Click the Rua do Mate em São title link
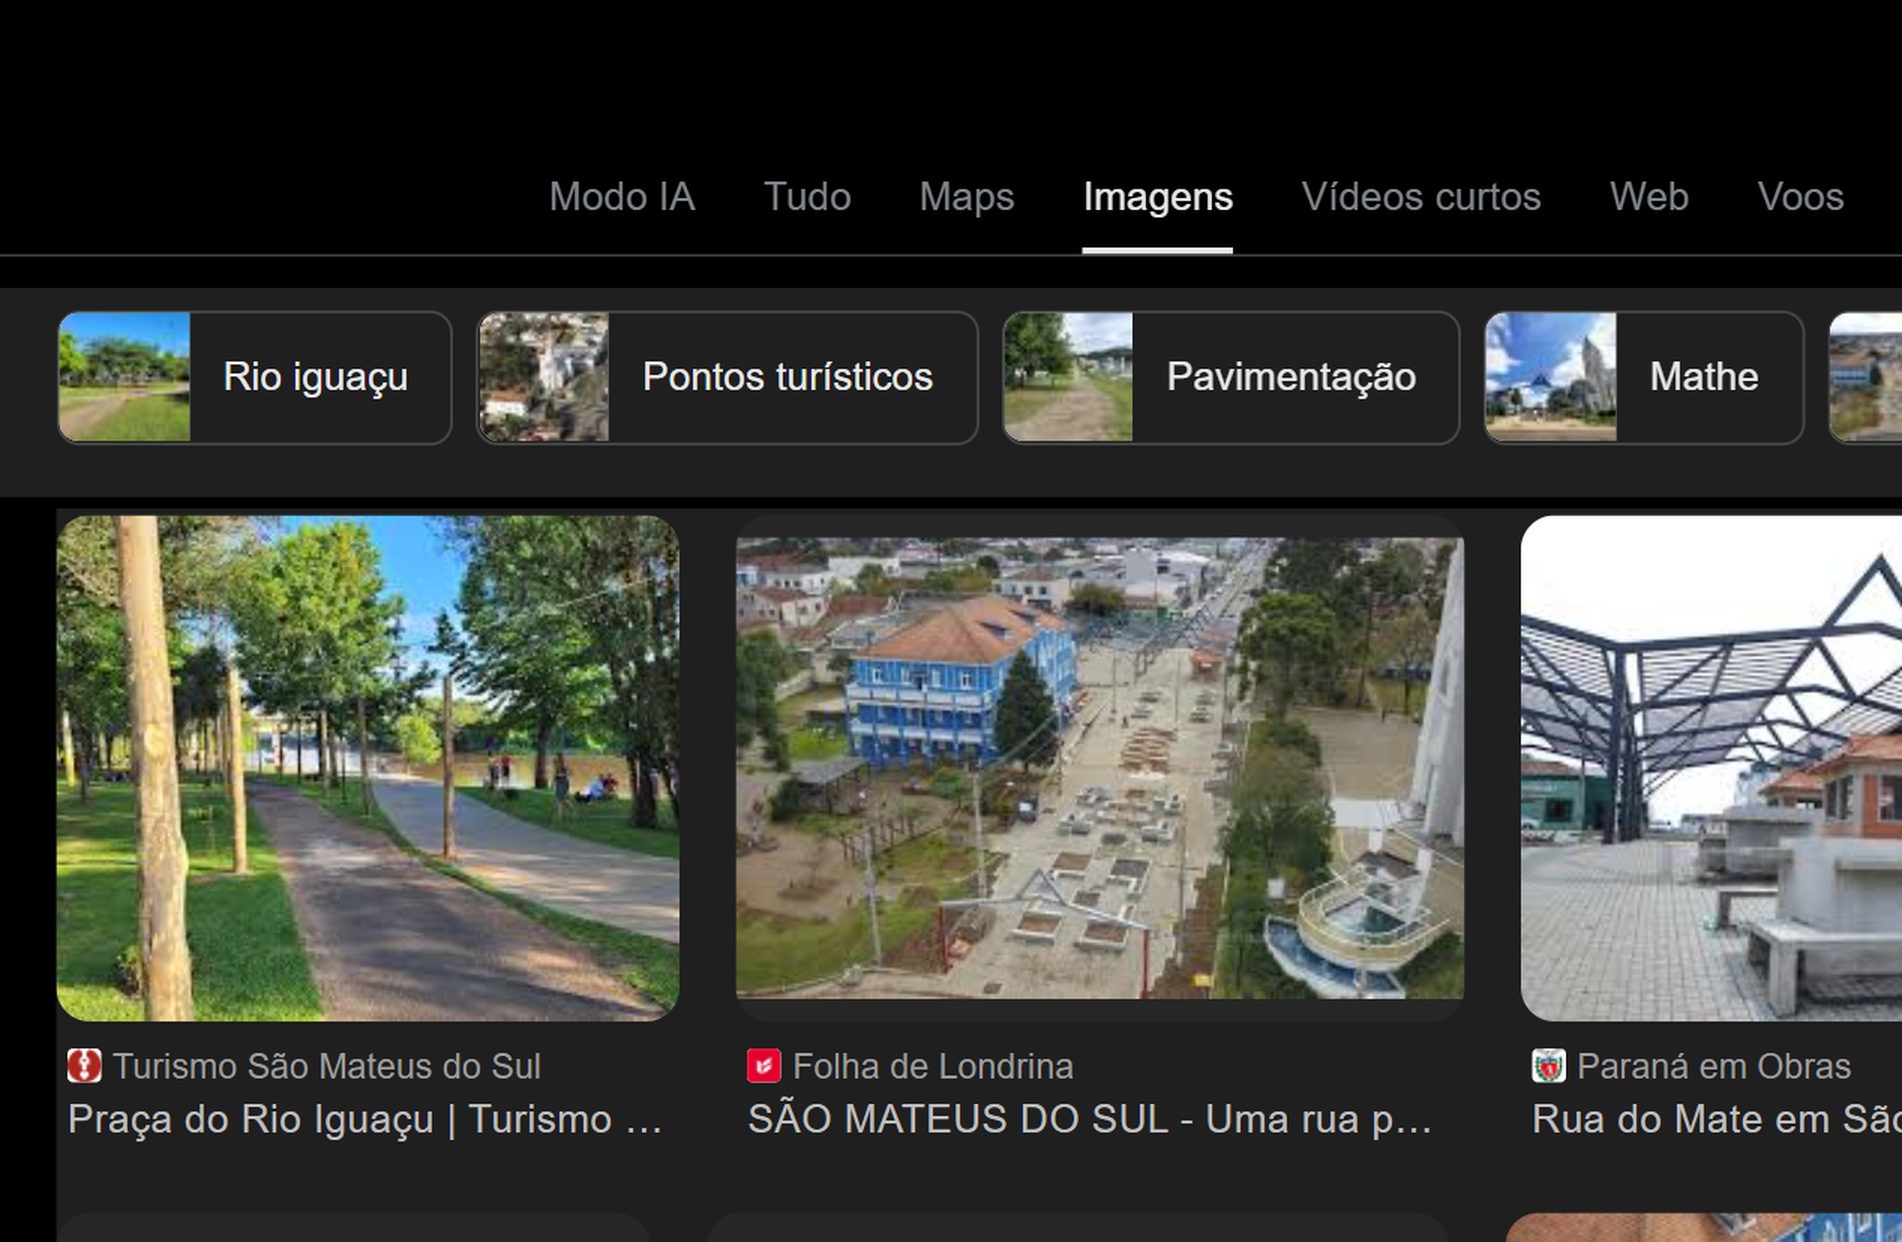This screenshot has height=1242, width=1902. pos(1715,1119)
